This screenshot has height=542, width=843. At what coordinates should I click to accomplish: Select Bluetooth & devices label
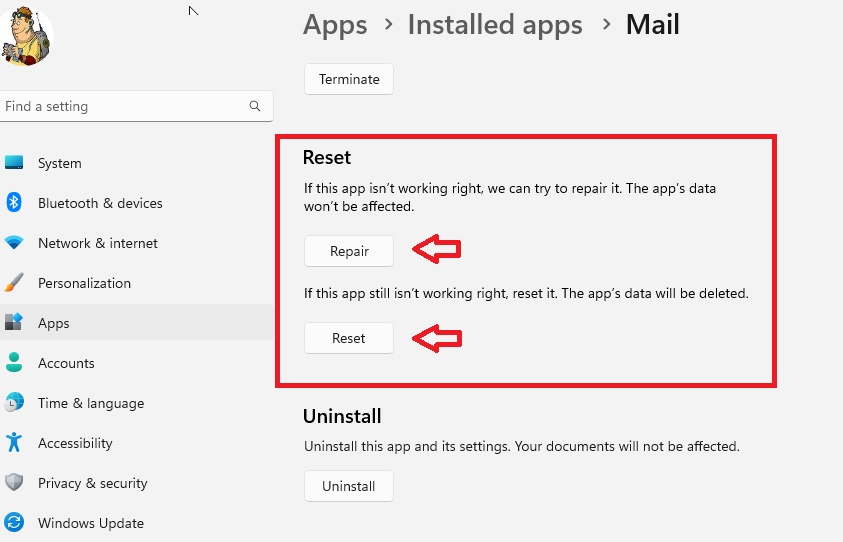tap(100, 203)
